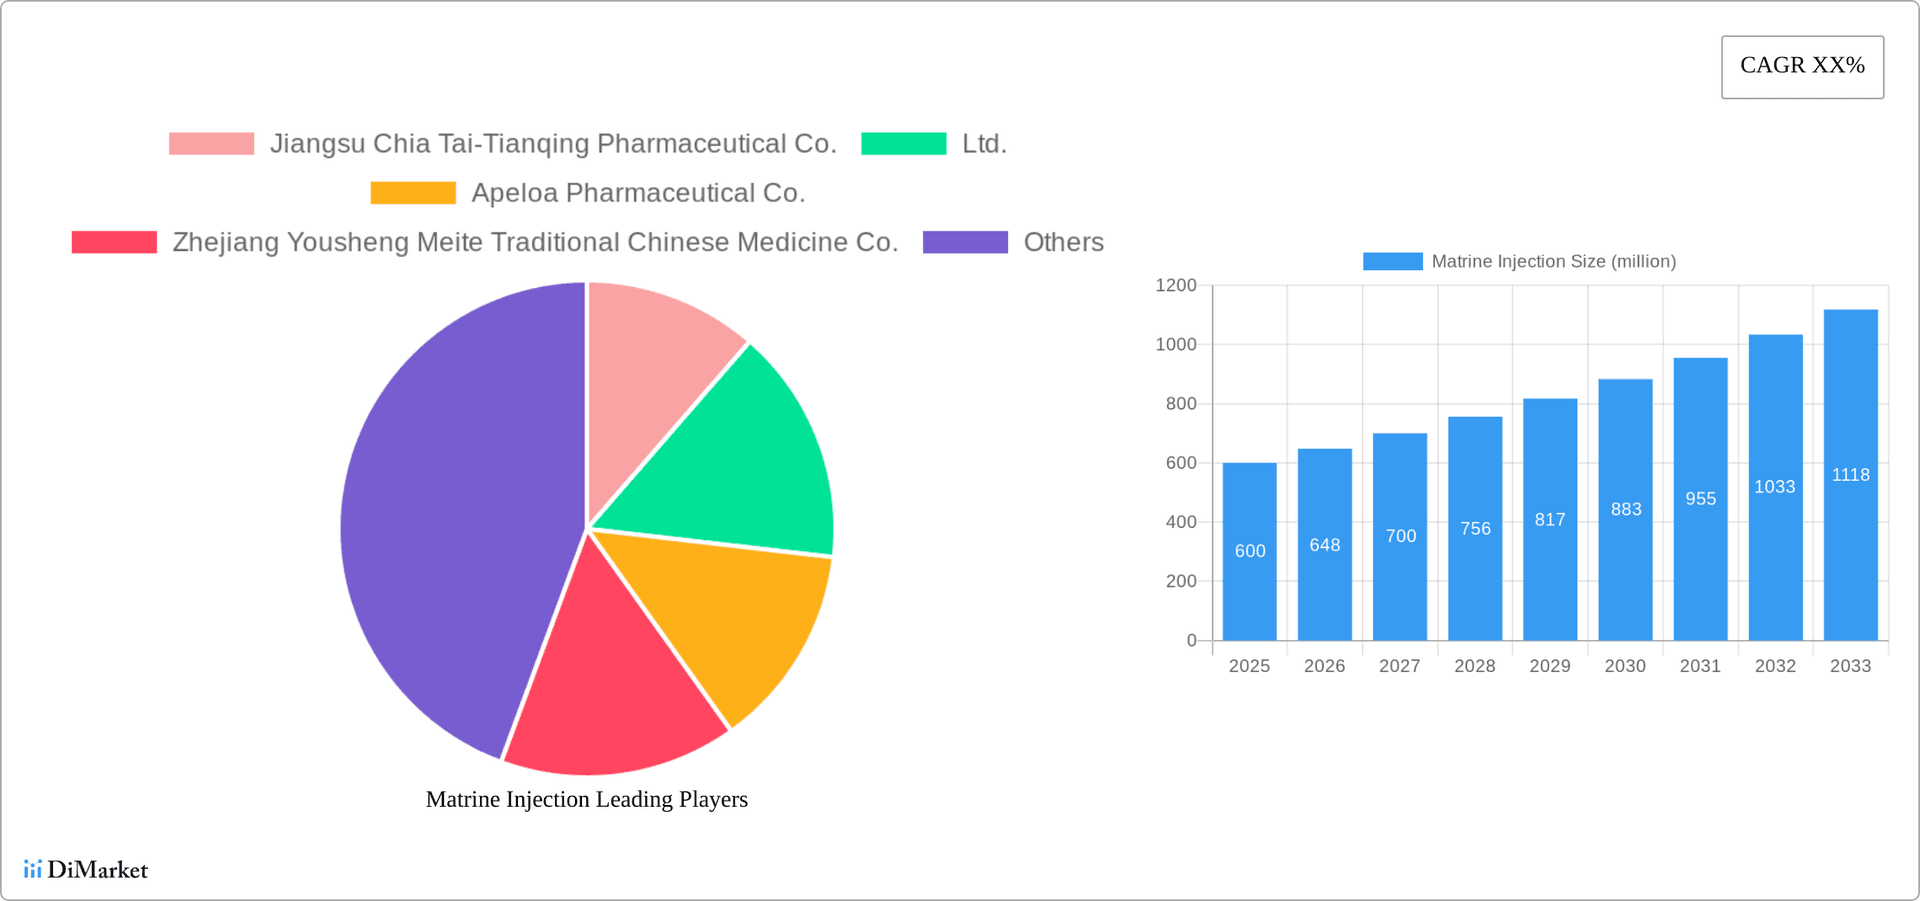Select the orange legend swatch for Apeloa Pharmaceutical
Image resolution: width=1920 pixels, height=901 pixels.
411,192
